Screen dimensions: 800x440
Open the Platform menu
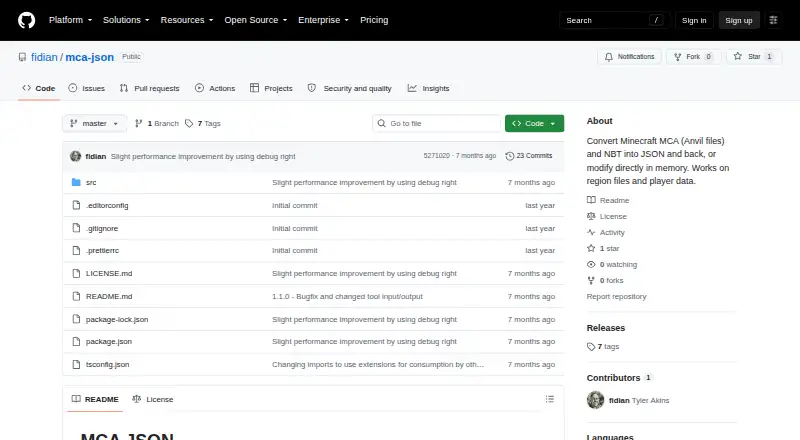70,20
